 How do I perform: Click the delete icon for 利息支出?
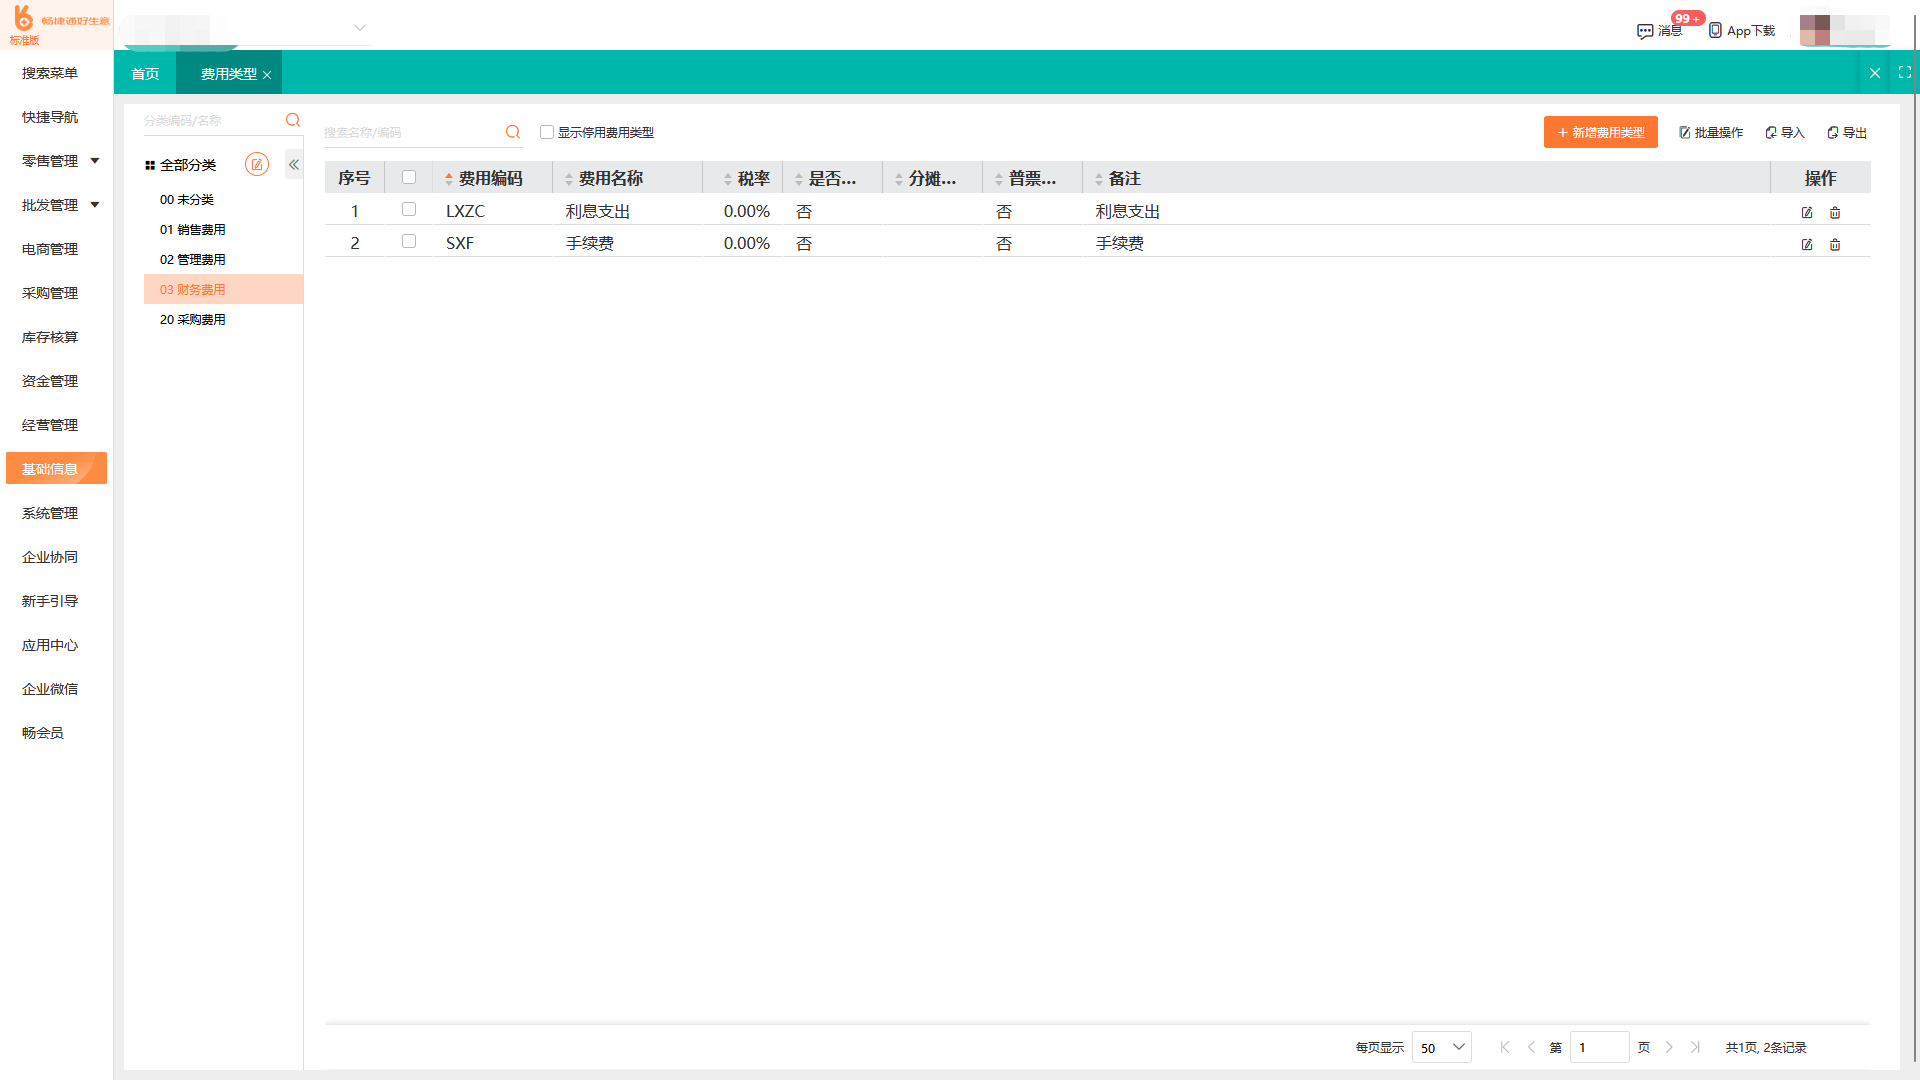pyautogui.click(x=1836, y=211)
